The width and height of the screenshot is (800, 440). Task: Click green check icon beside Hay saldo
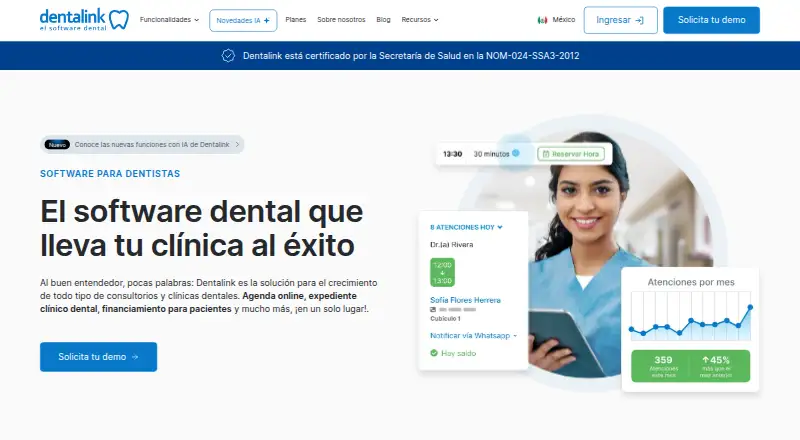click(x=434, y=353)
